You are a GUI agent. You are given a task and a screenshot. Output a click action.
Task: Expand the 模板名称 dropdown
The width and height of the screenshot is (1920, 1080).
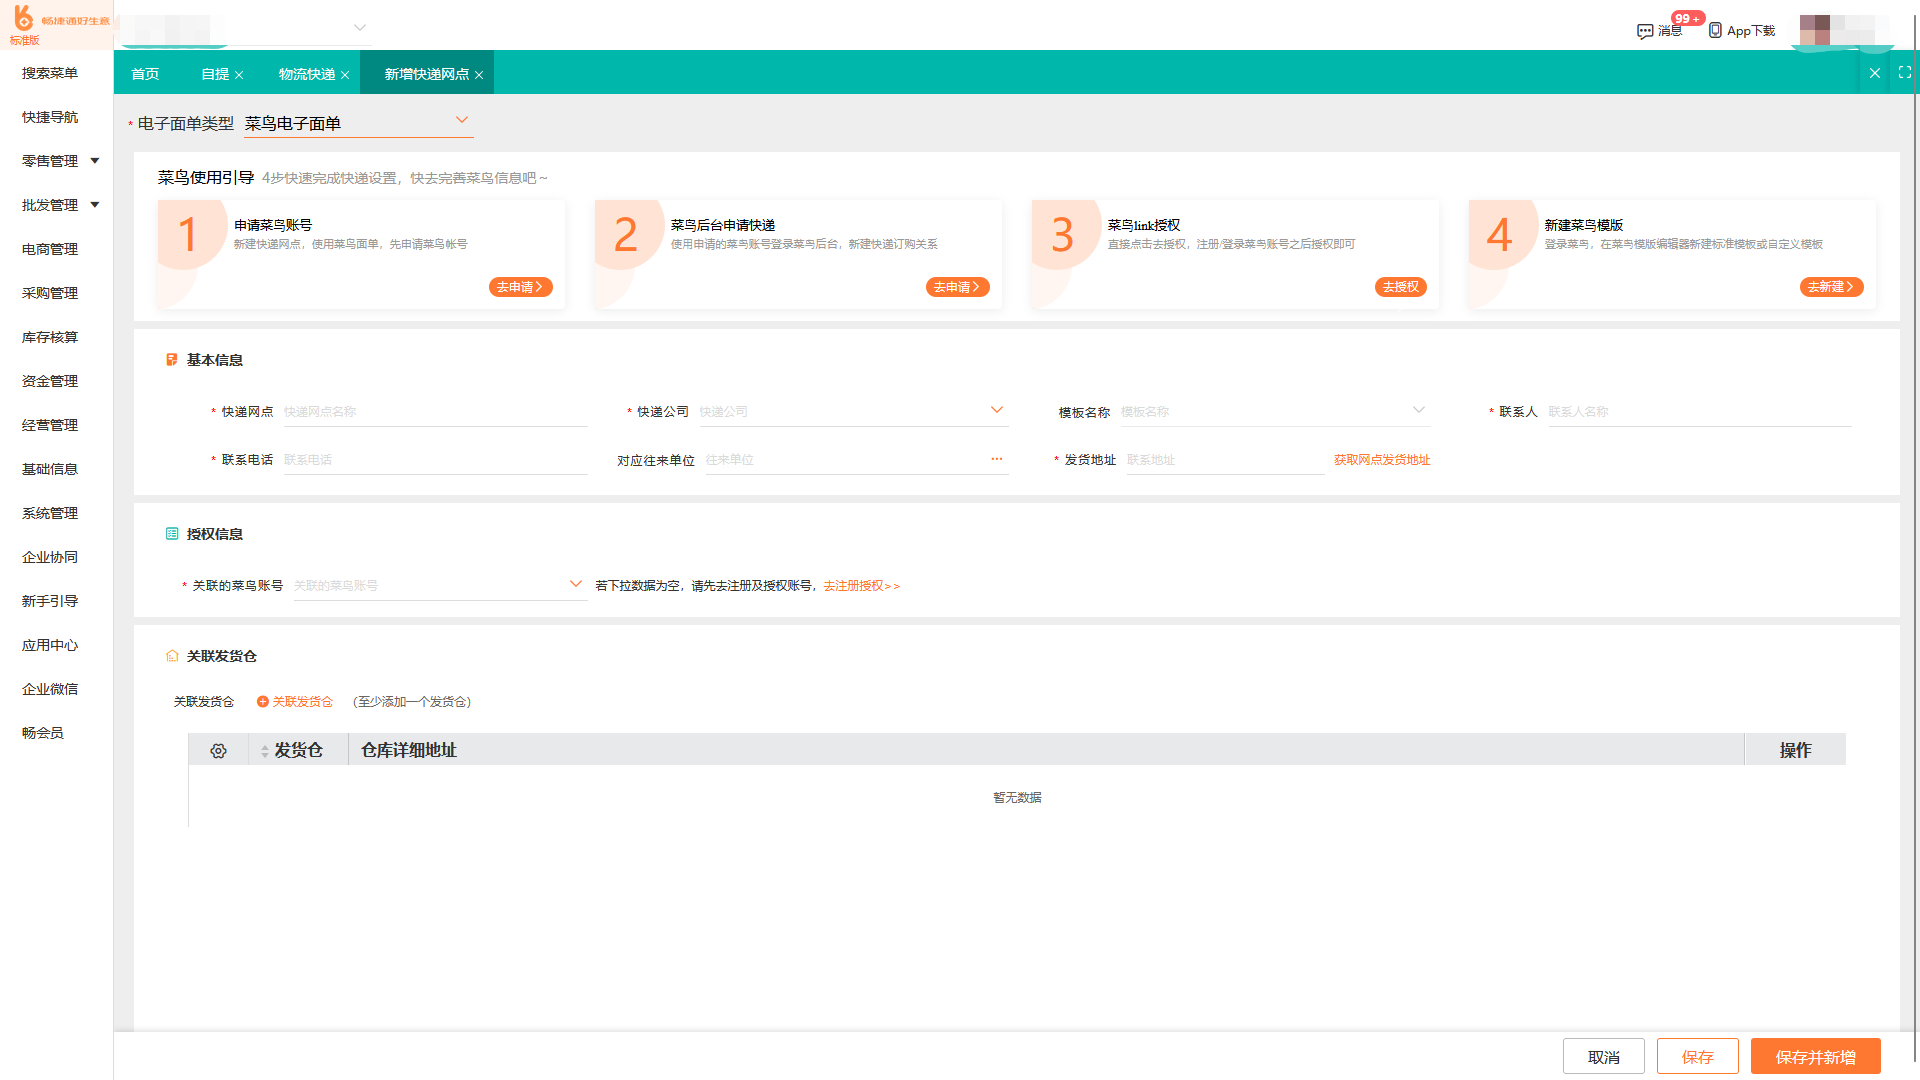[x=1418, y=411]
